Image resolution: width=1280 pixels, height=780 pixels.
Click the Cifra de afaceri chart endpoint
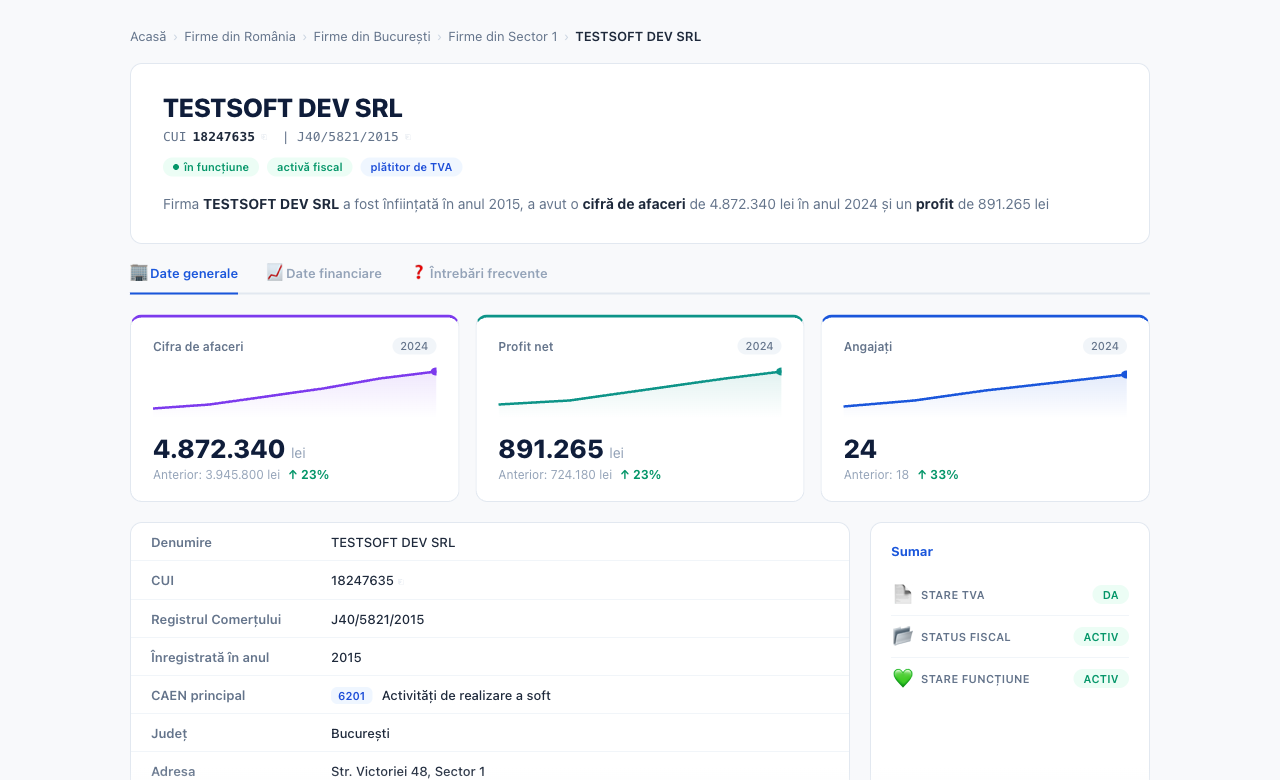point(434,371)
